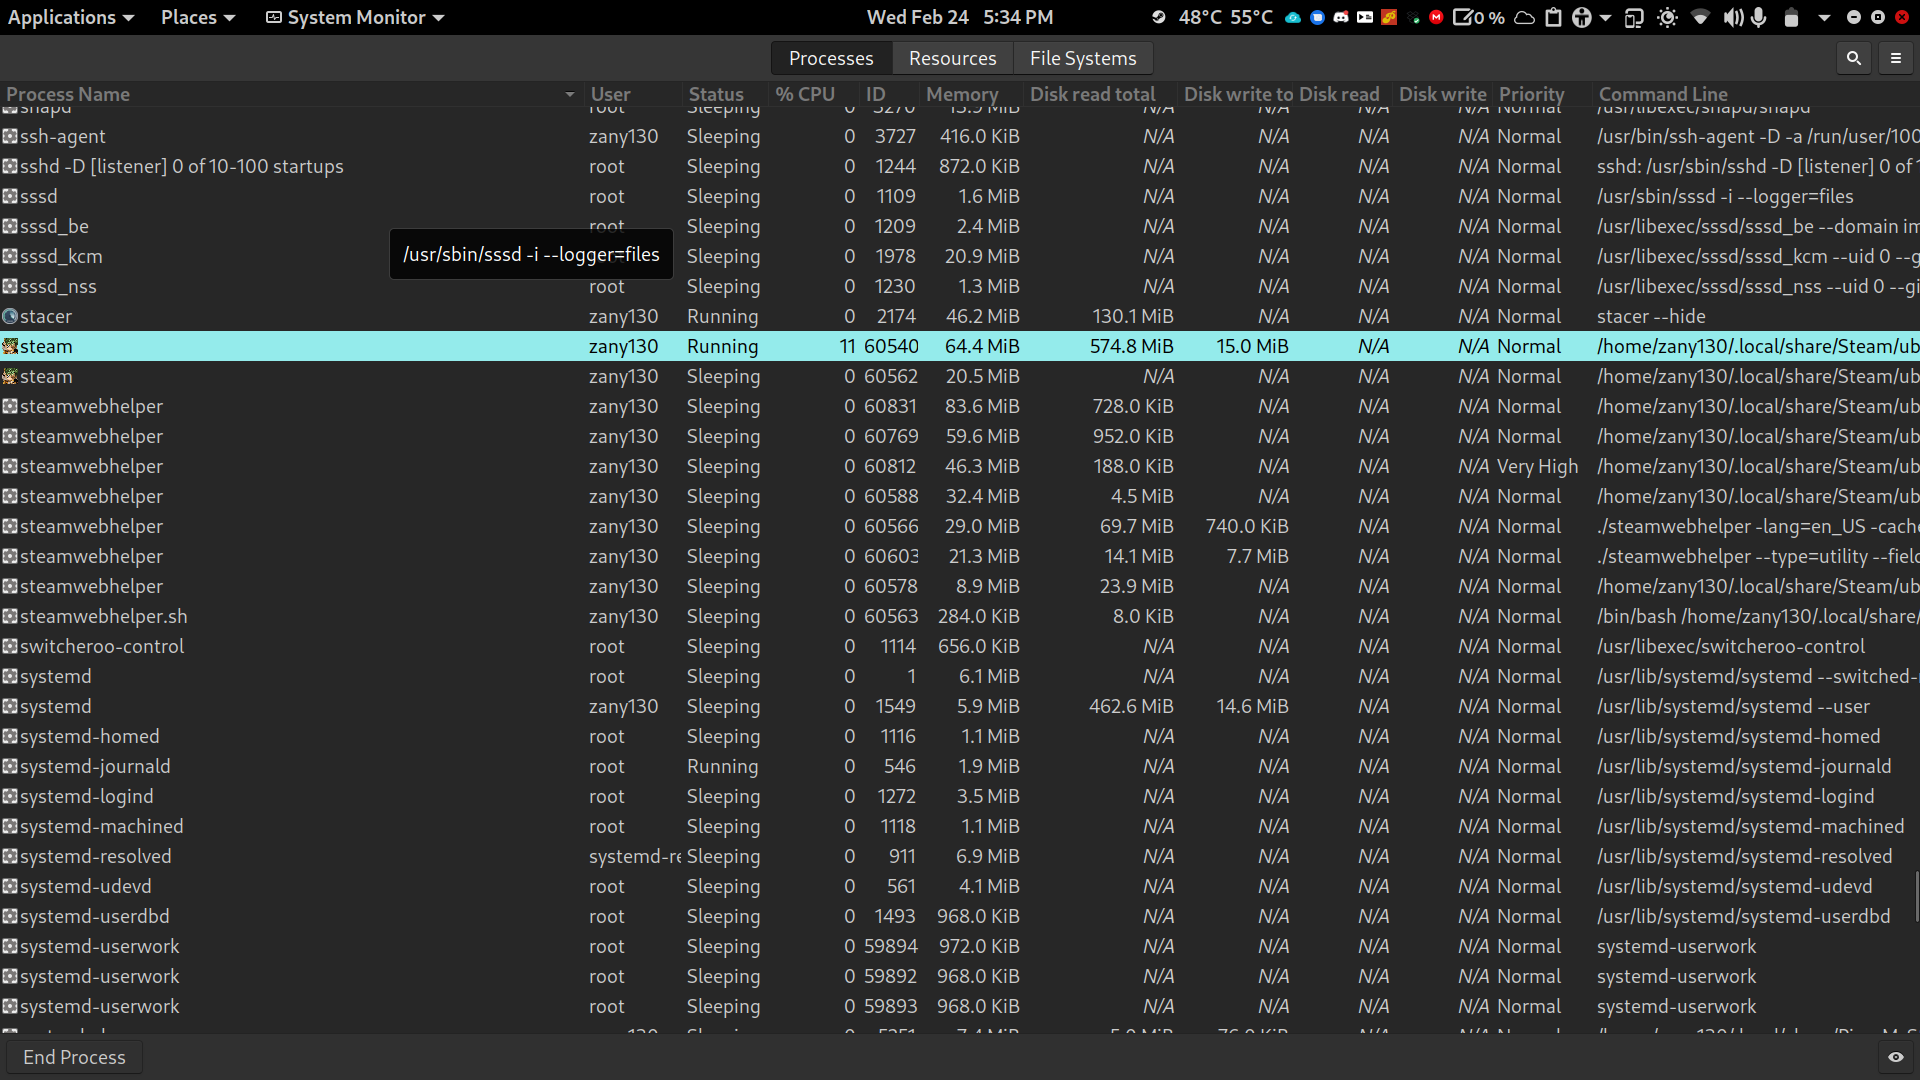The image size is (1920, 1080).
Task: Switch to the Resources tab
Action: click(952, 58)
